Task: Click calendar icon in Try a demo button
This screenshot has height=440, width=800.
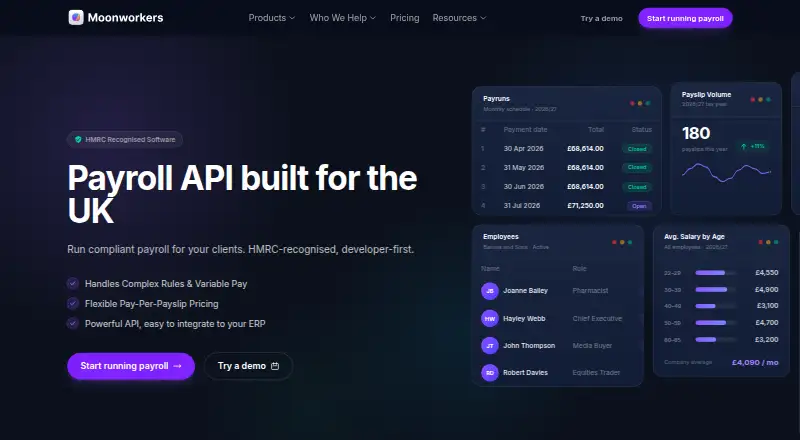Action: (275, 366)
